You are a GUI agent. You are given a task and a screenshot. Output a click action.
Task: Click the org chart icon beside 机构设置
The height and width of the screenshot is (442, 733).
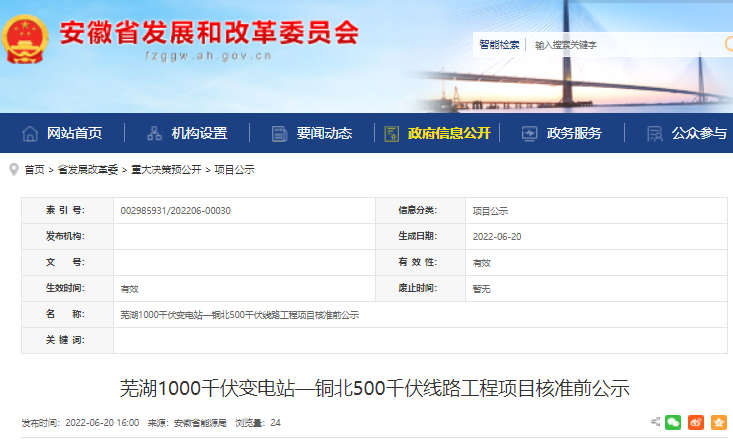tap(154, 133)
